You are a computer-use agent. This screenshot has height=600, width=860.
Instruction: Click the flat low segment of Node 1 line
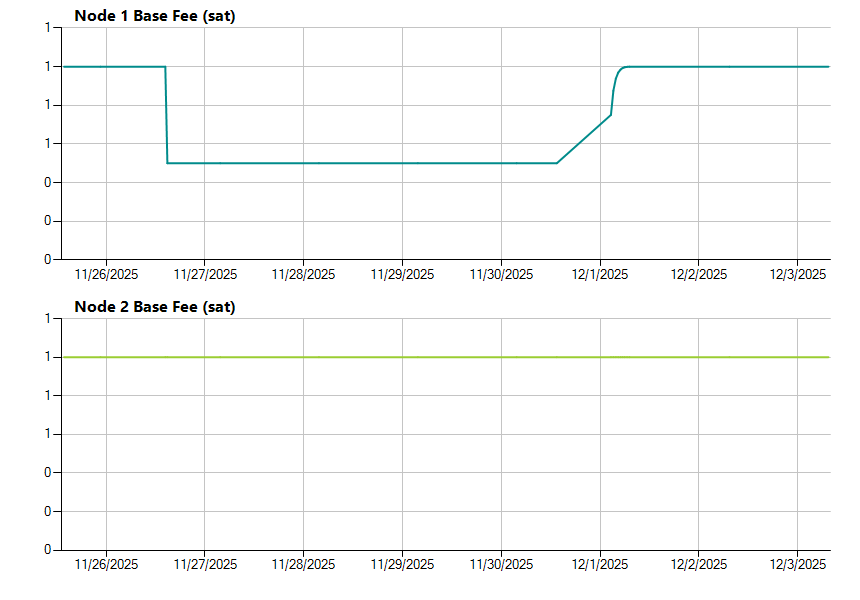tap(360, 163)
